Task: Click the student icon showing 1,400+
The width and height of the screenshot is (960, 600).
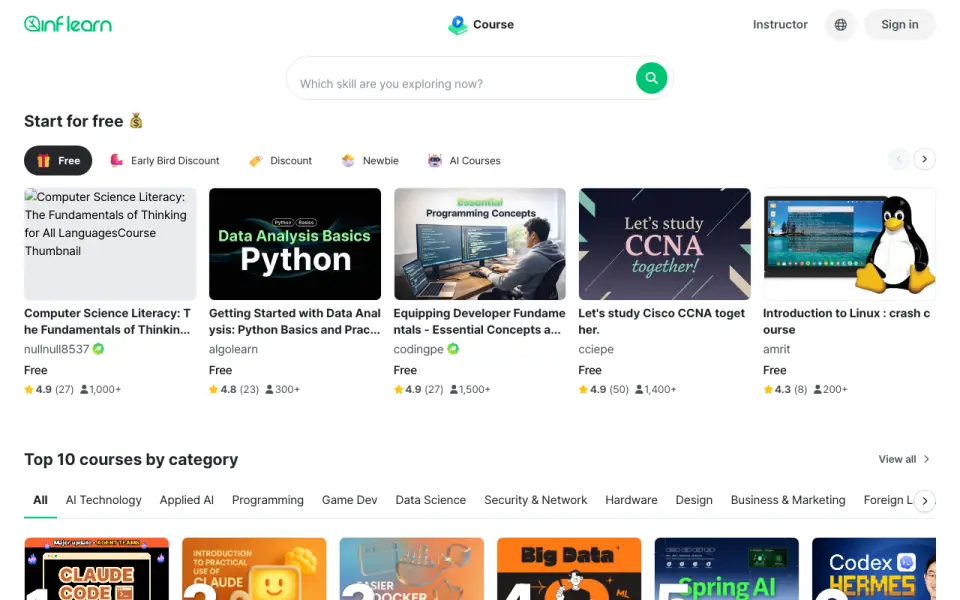Action: [639, 389]
